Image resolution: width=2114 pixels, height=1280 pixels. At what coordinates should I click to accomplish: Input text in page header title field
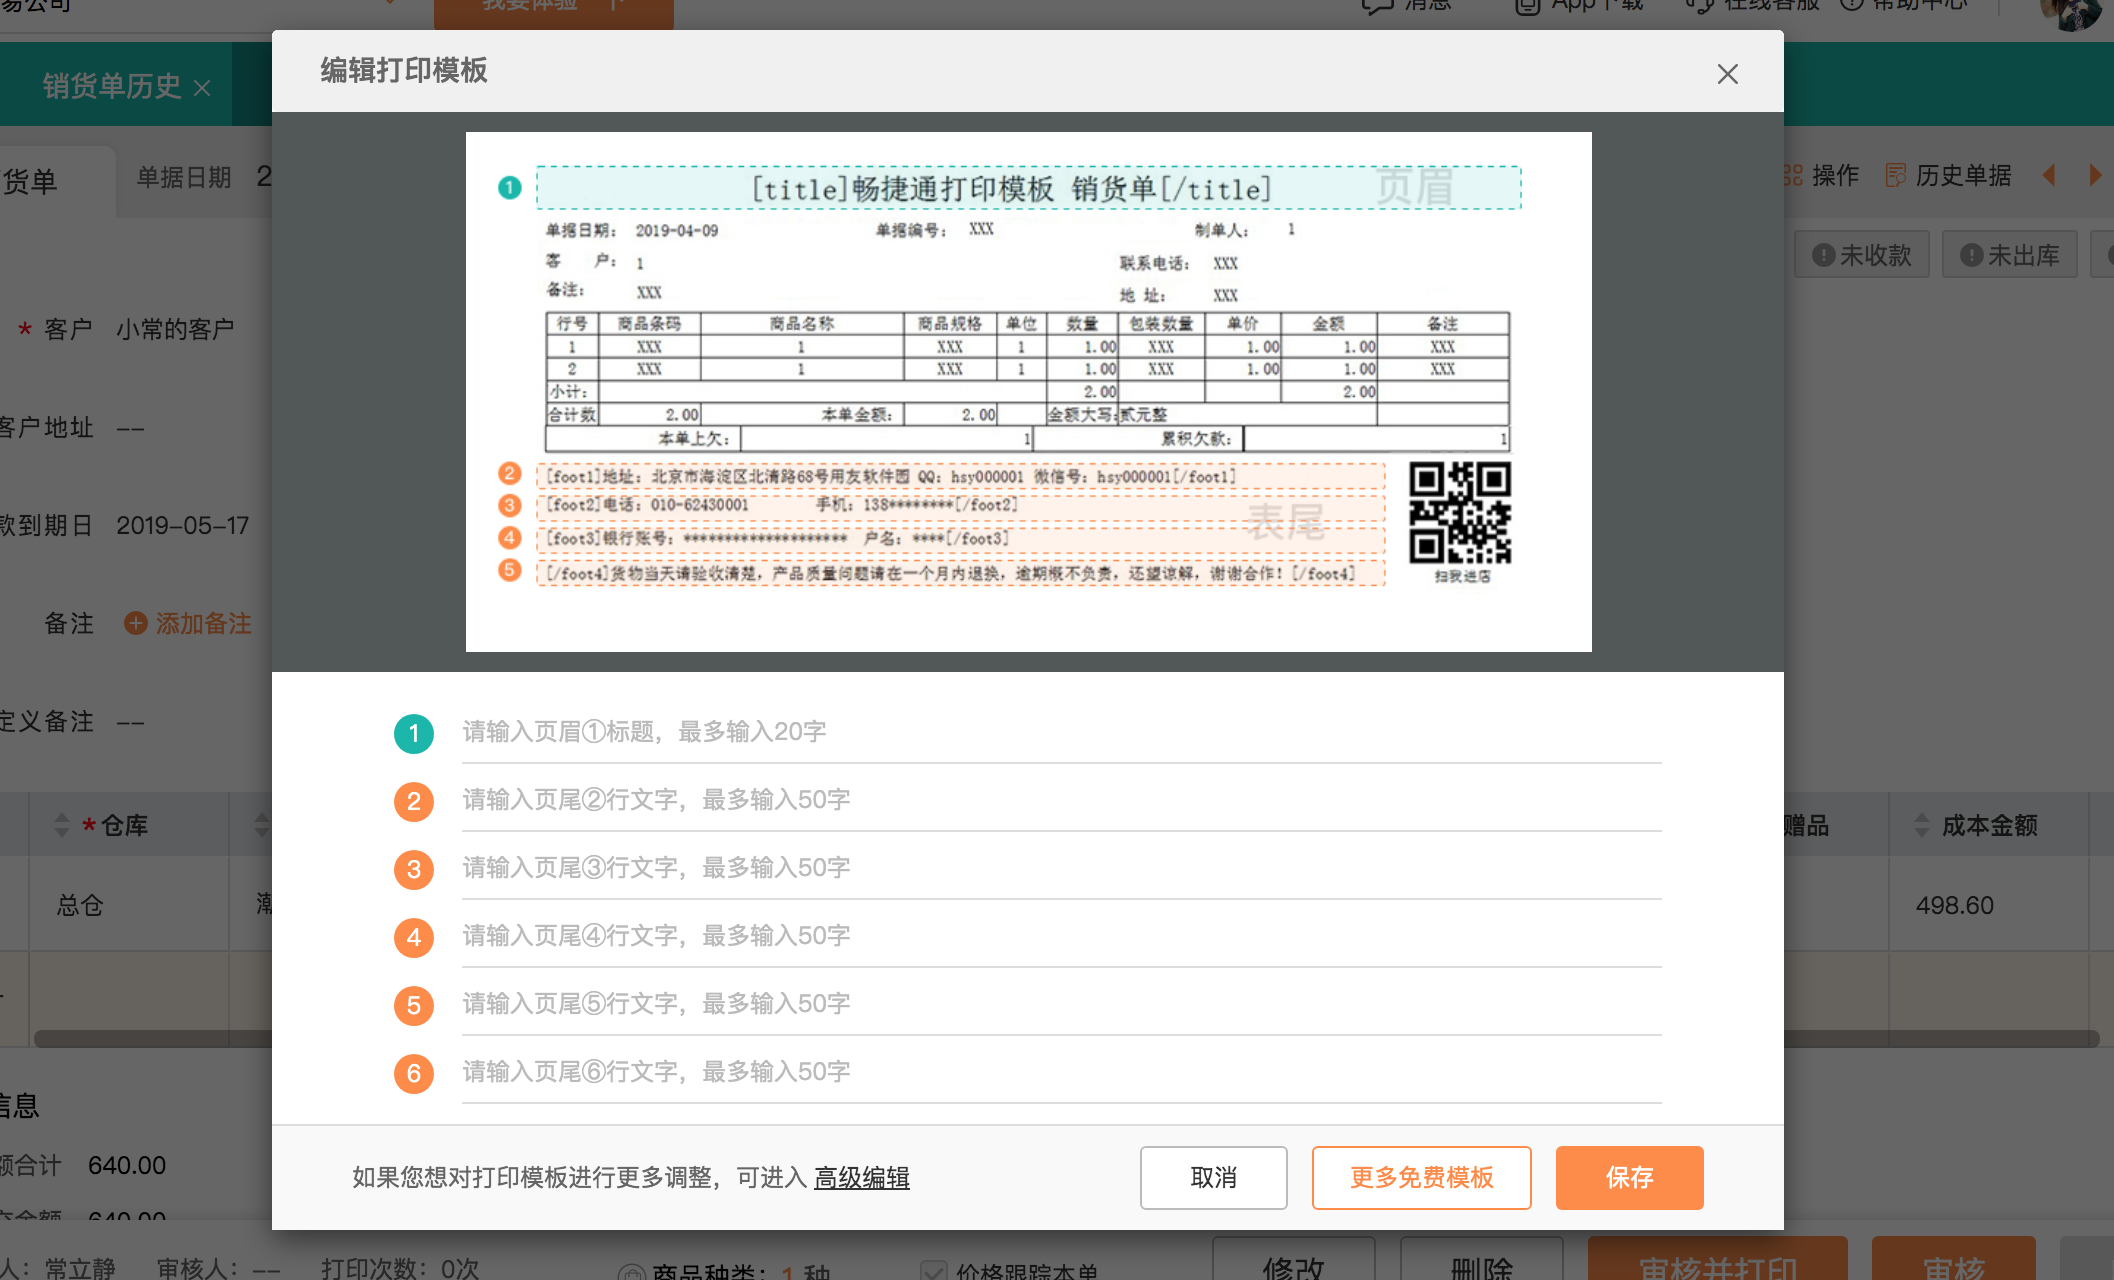point(1057,732)
